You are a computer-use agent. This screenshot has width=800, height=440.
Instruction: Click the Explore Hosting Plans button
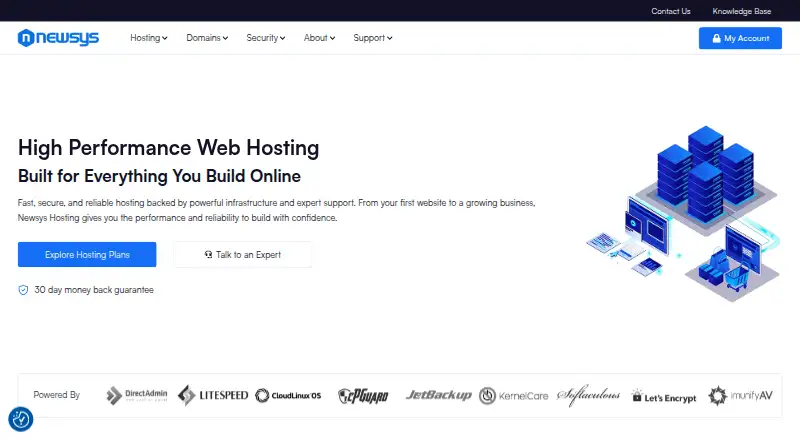tap(87, 254)
